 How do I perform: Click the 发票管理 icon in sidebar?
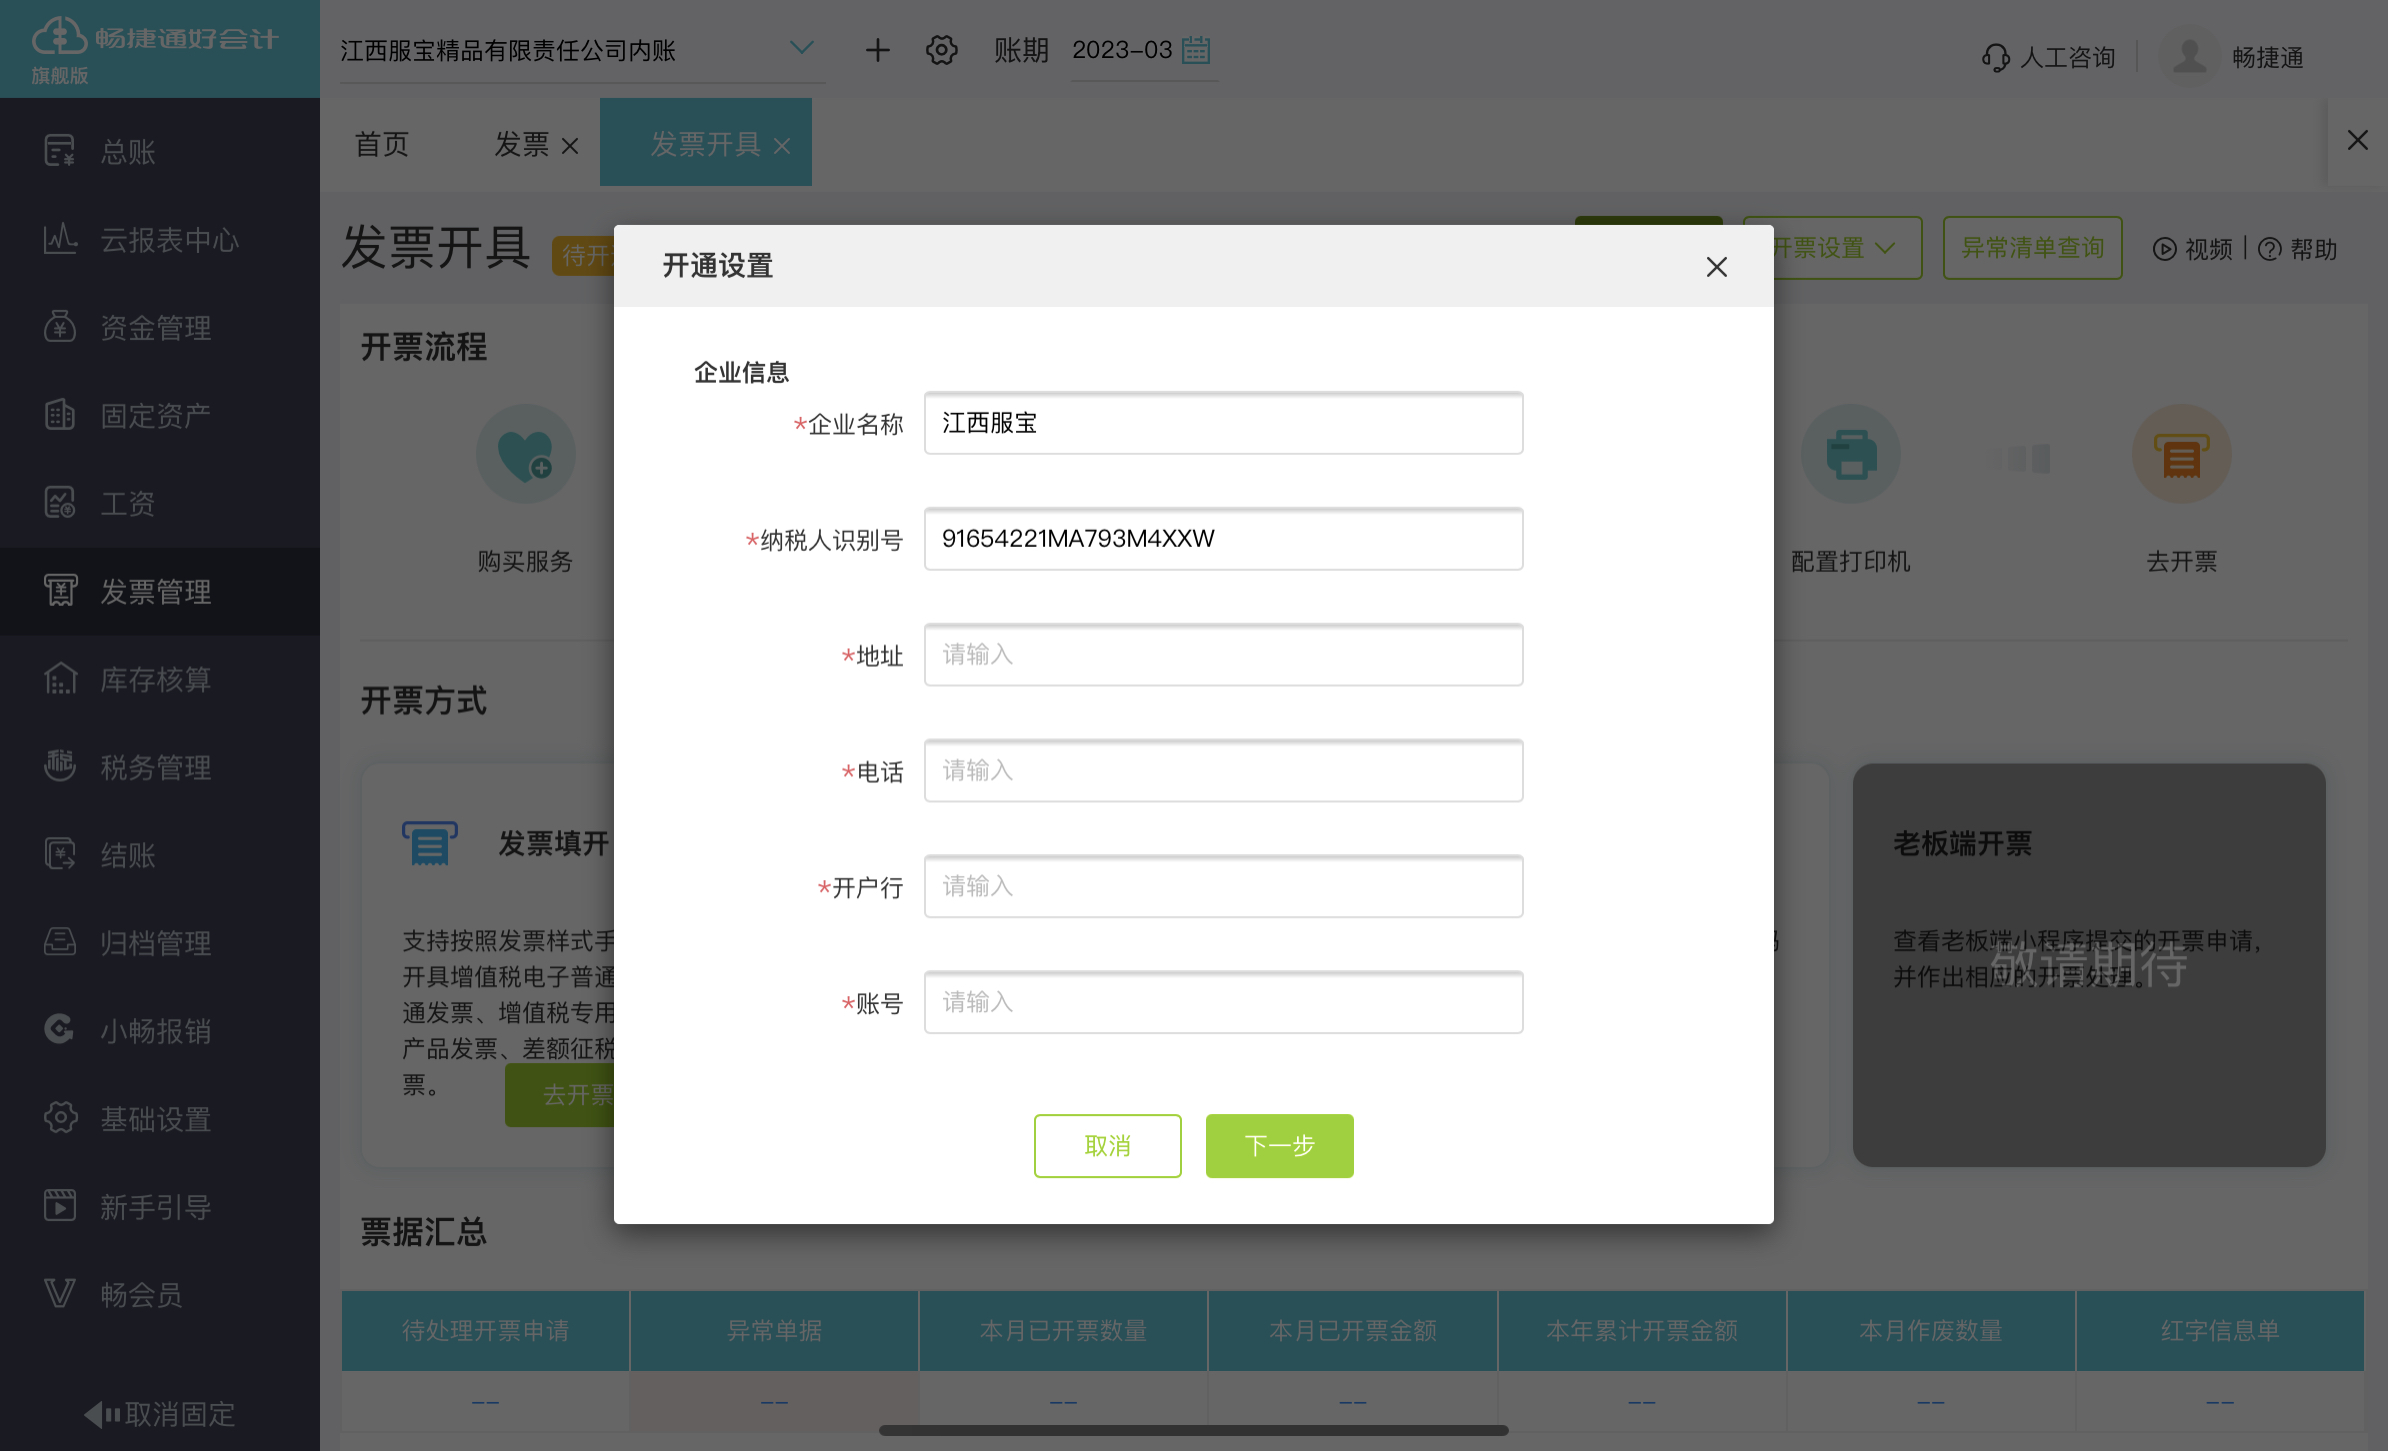point(60,590)
